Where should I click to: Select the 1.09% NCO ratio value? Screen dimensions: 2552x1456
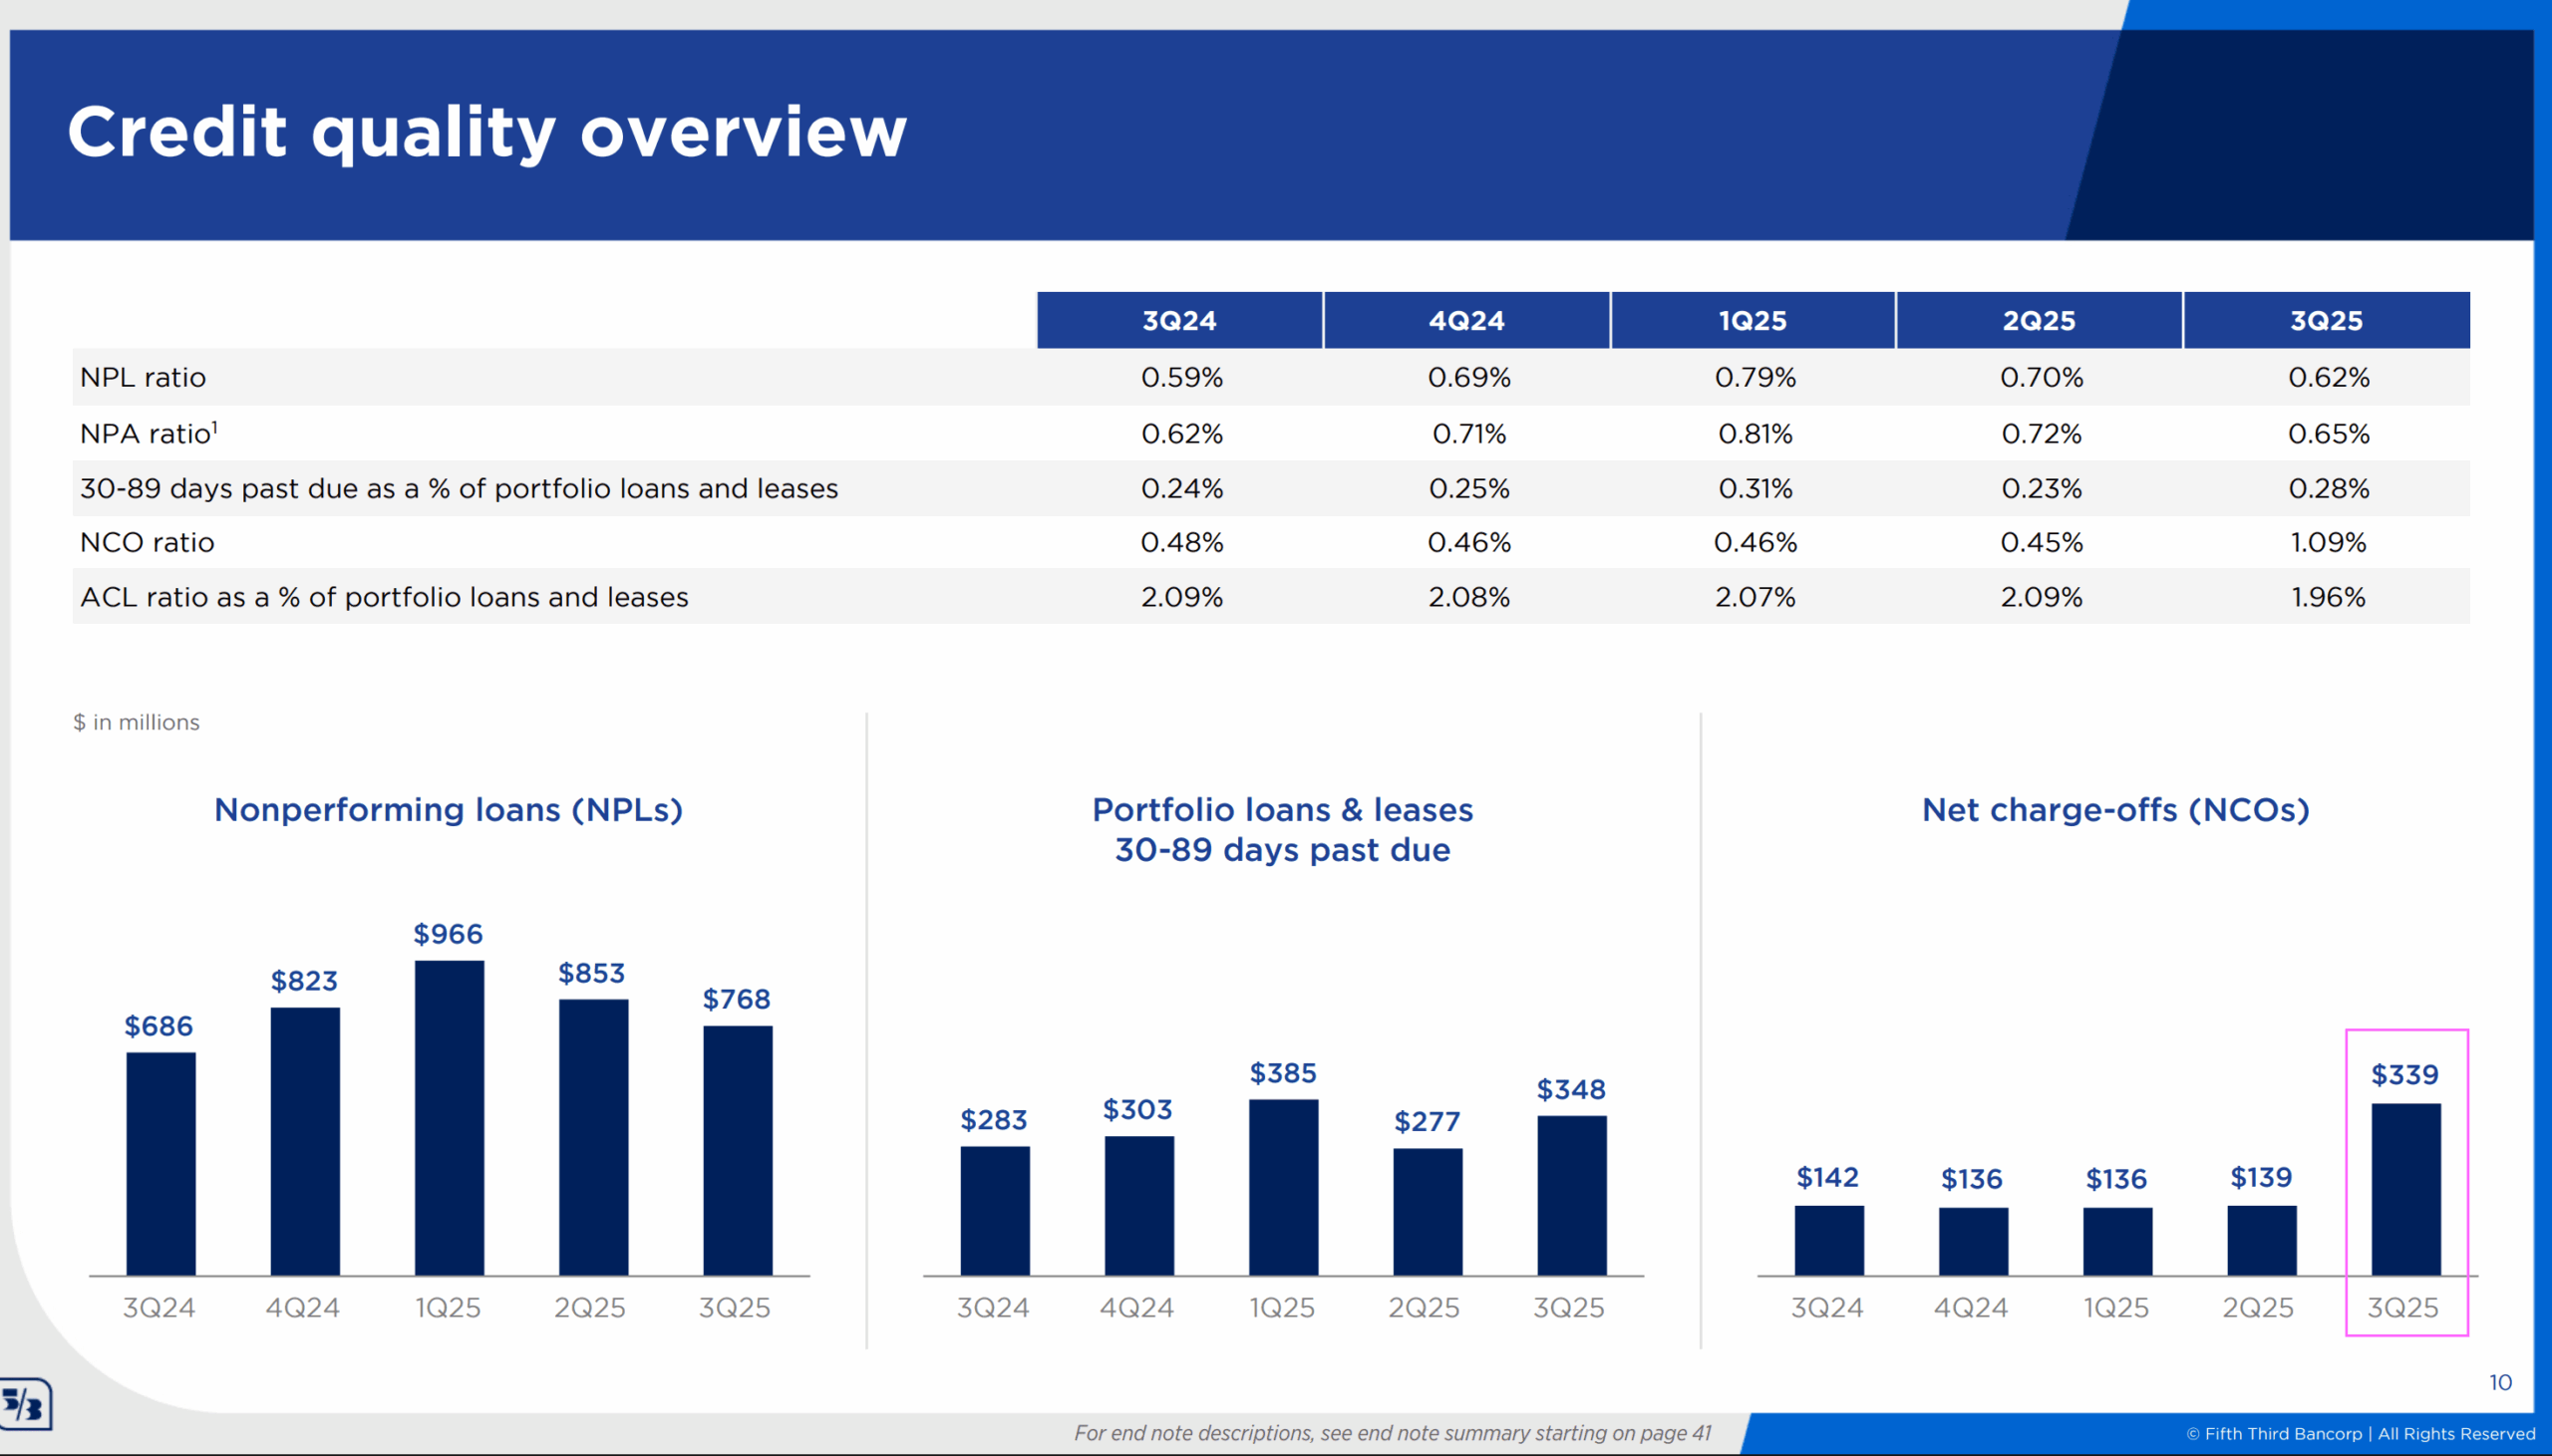click(x=2328, y=543)
